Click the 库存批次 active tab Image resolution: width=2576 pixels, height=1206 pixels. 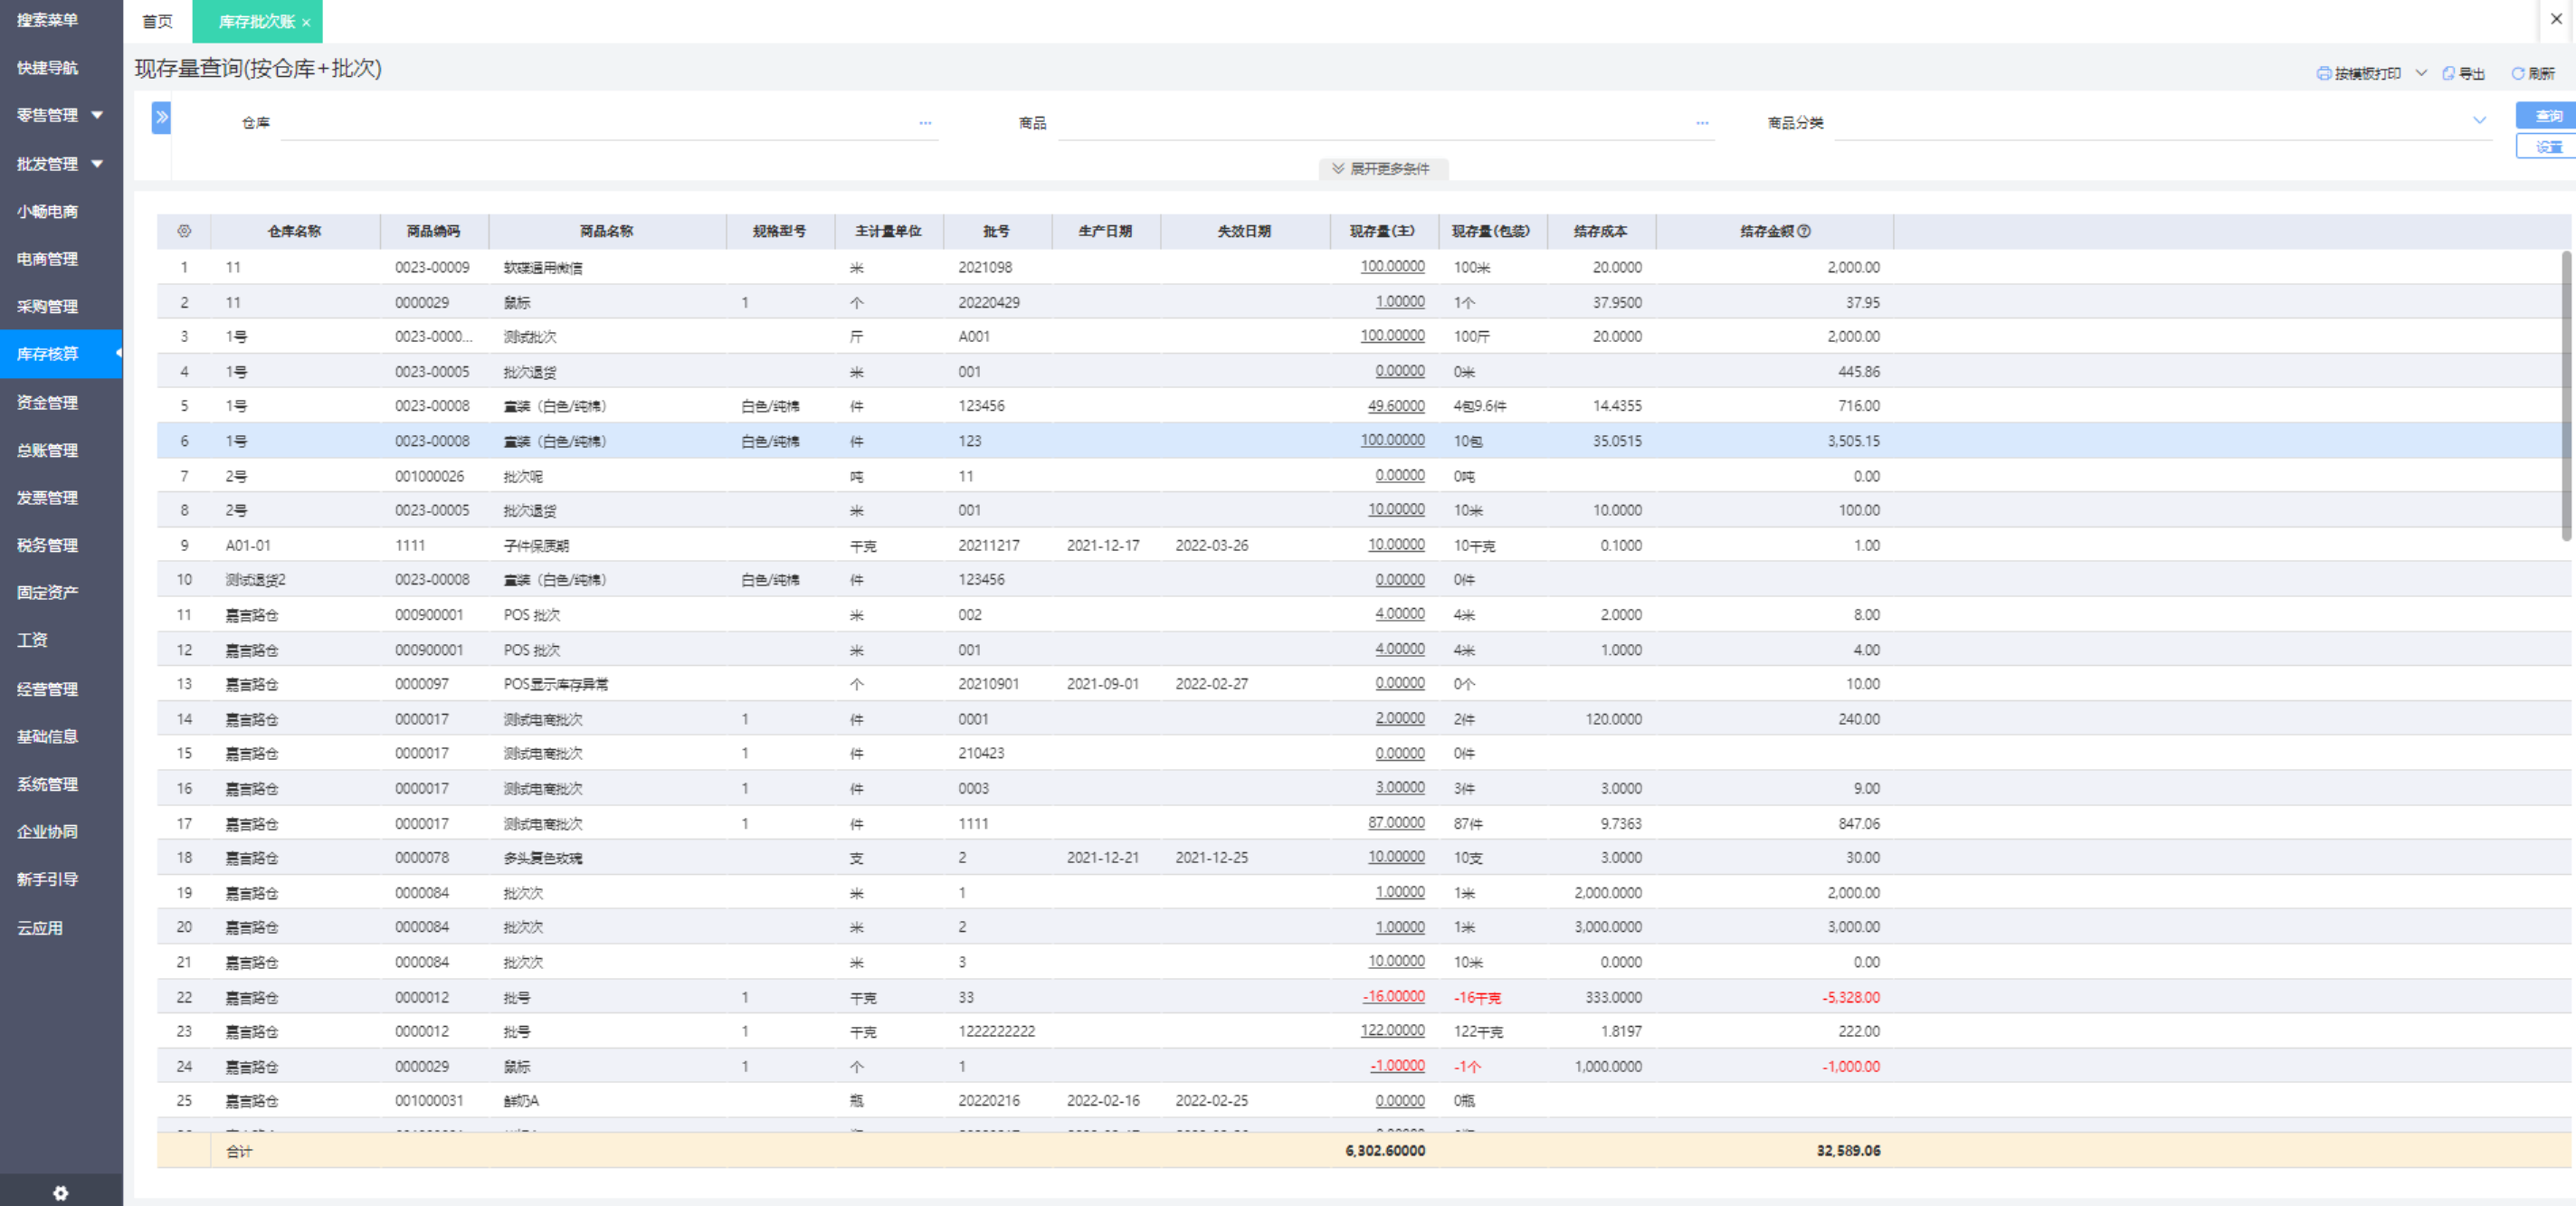tap(253, 22)
